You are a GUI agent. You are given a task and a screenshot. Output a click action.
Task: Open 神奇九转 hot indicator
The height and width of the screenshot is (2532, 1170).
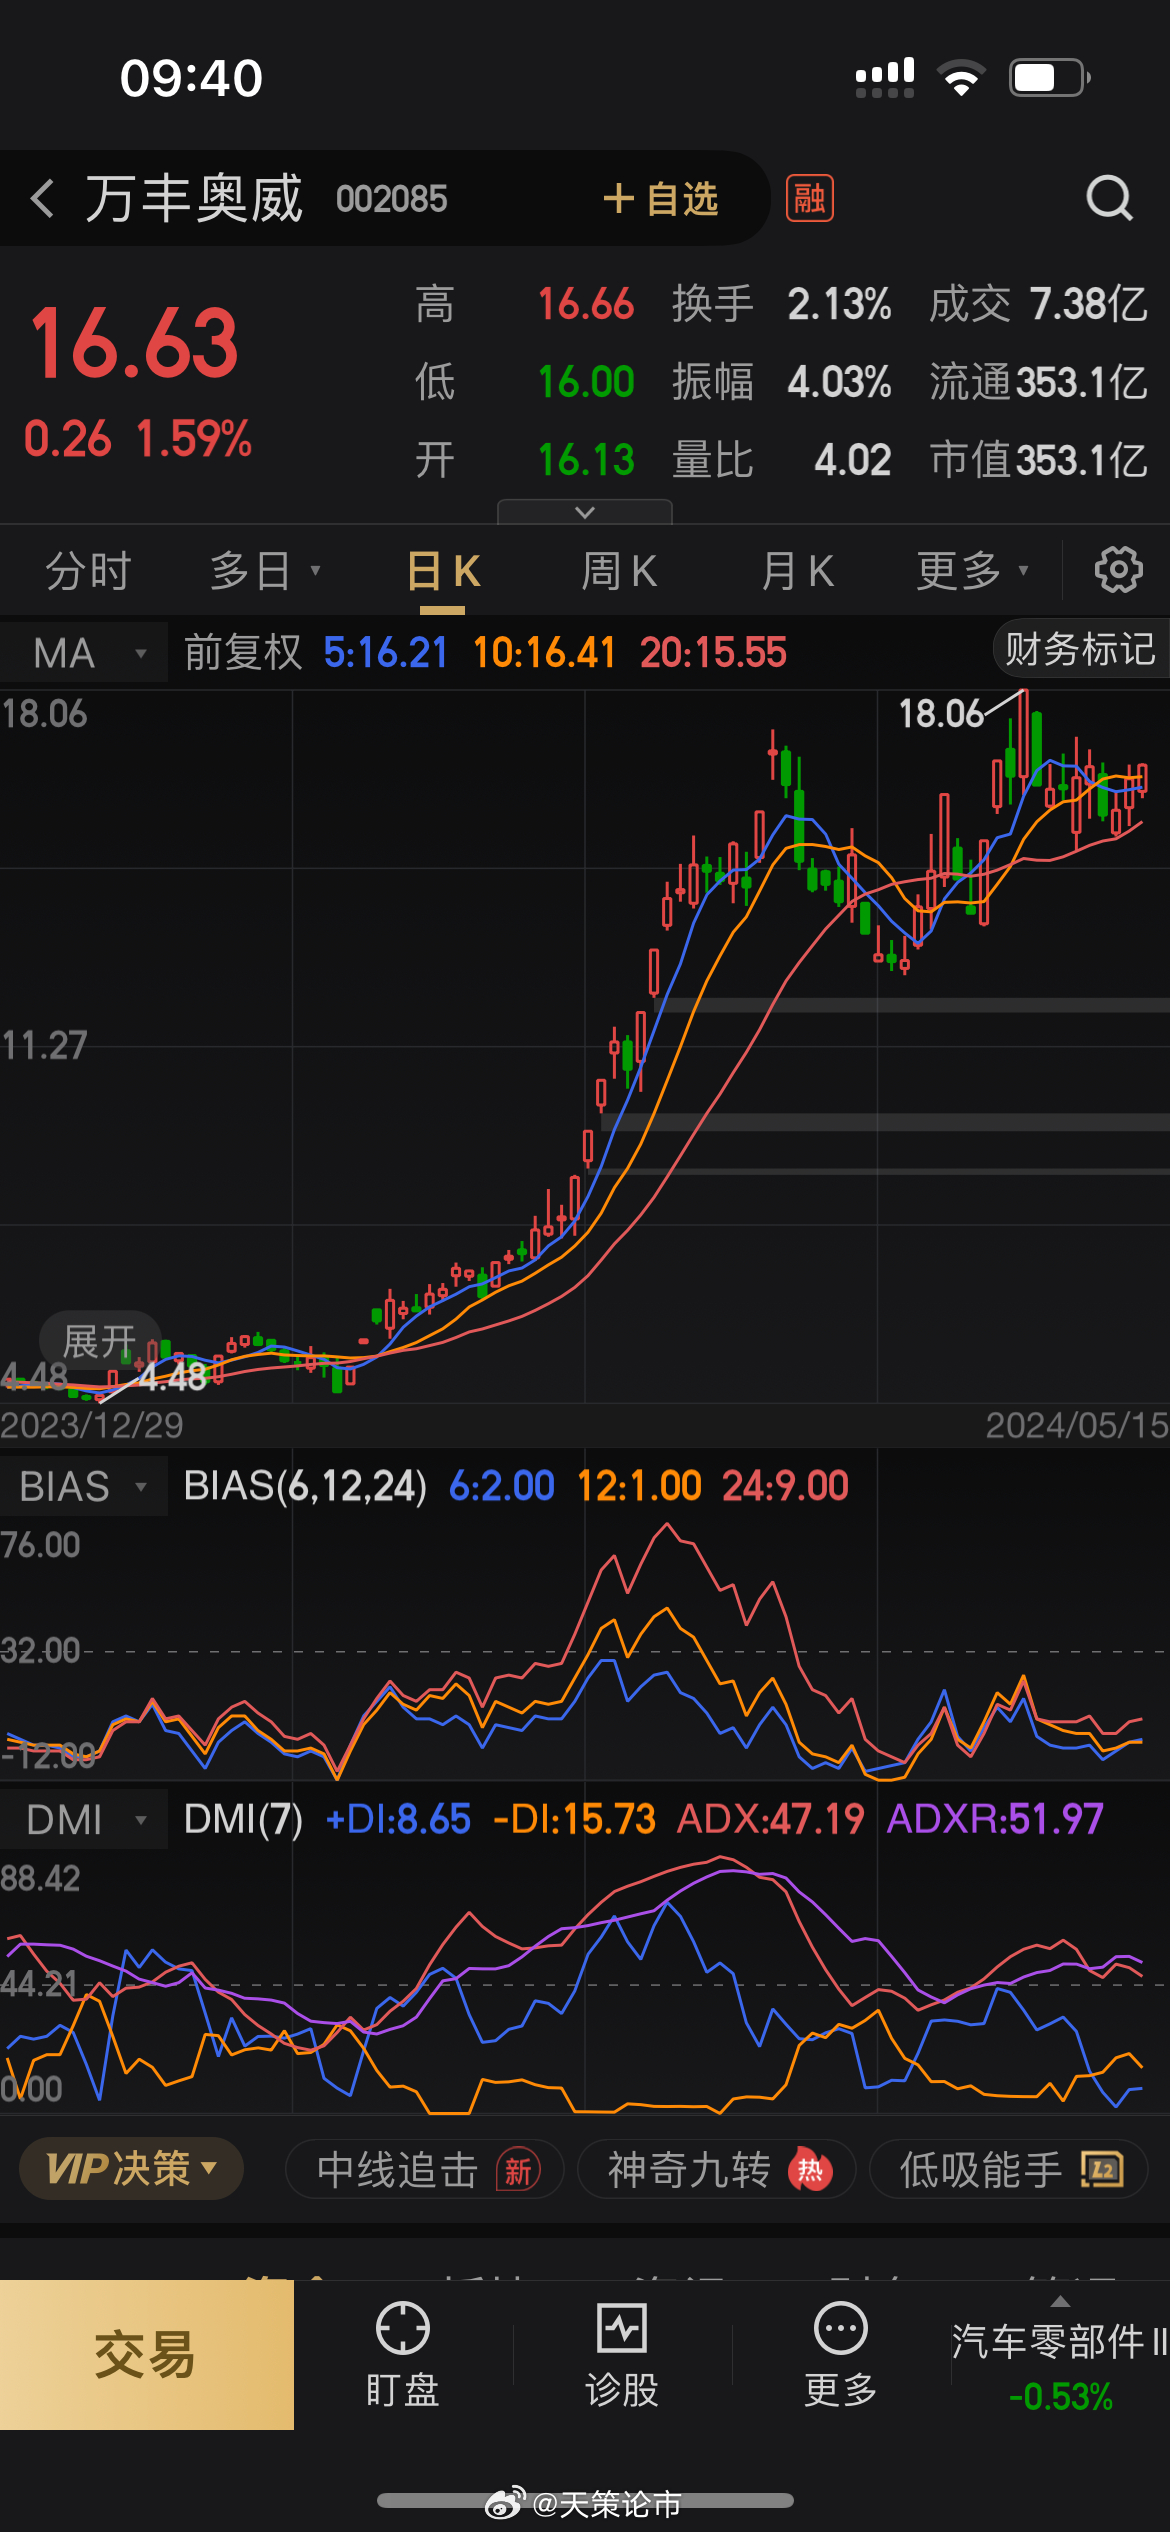pyautogui.click(x=716, y=2171)
